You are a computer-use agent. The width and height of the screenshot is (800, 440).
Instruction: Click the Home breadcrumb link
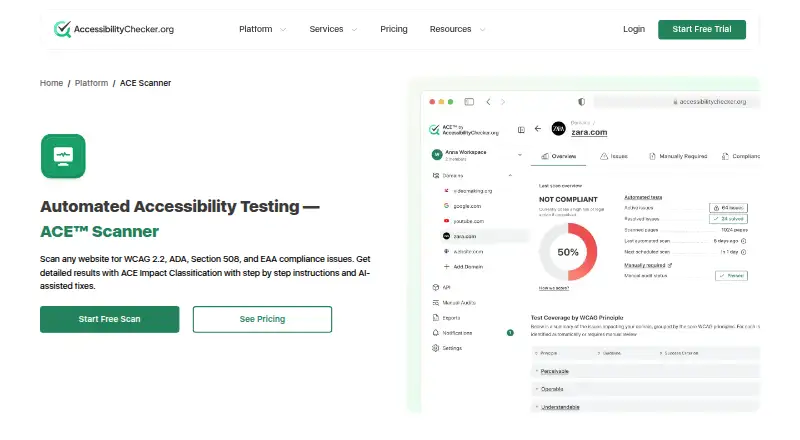tap(52, 83)
